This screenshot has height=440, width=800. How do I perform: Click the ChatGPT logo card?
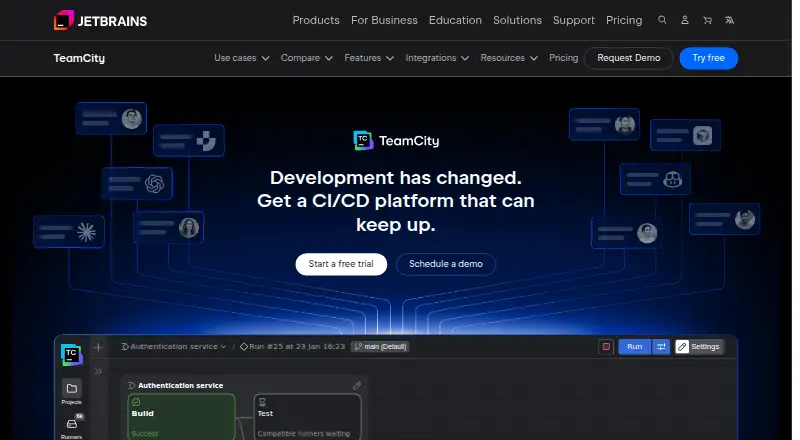click(137, 183)
